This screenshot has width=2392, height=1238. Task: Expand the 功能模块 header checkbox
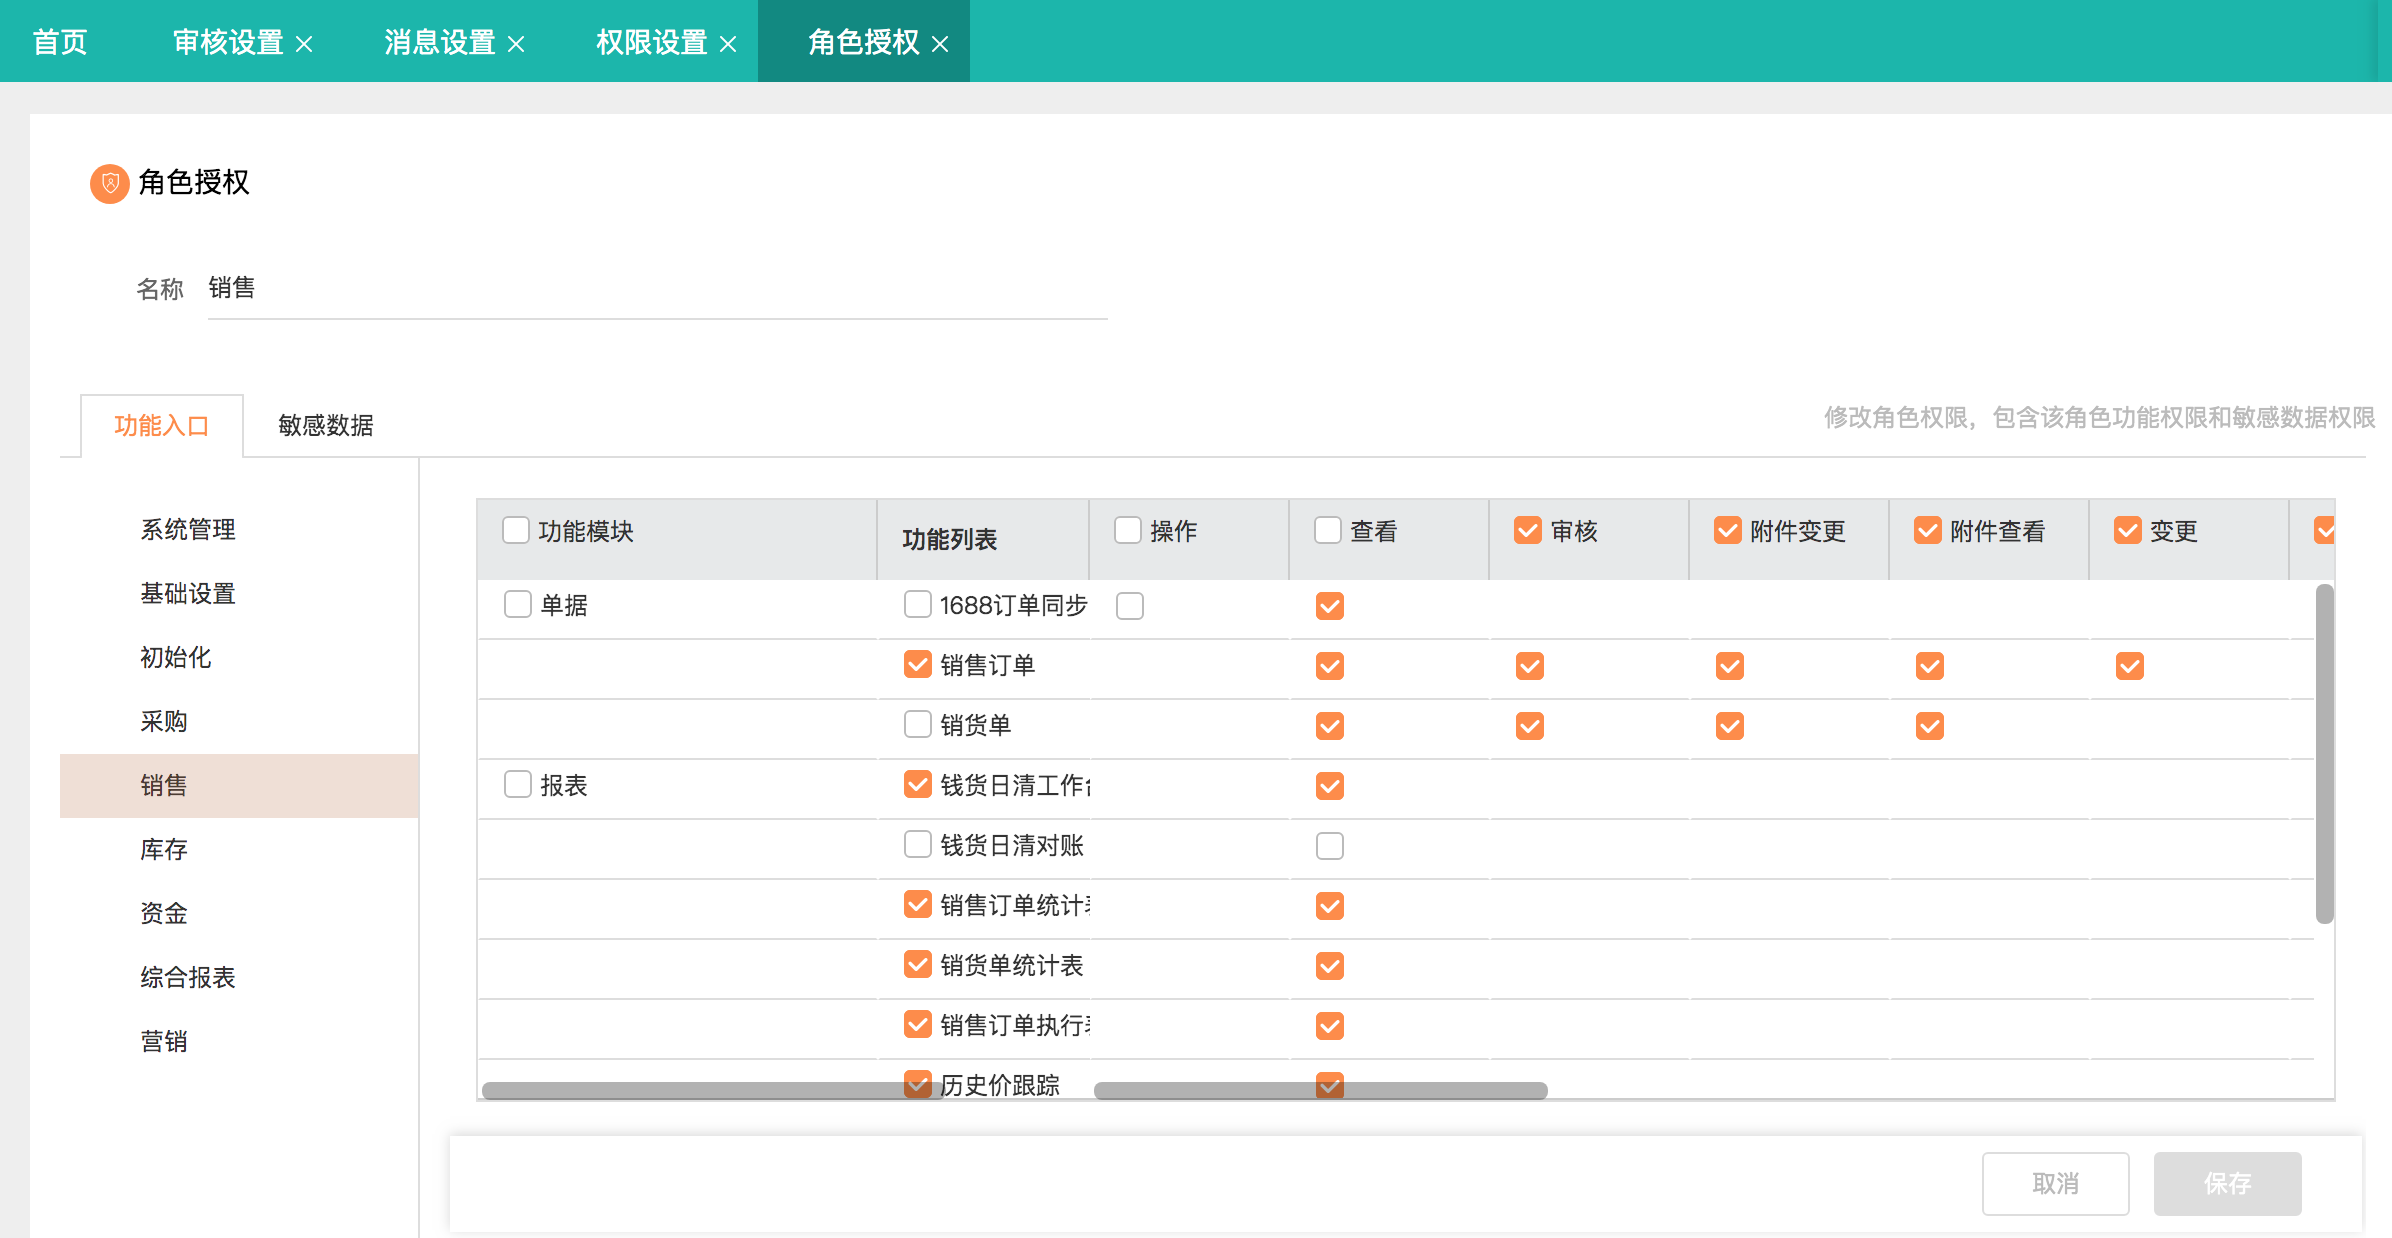coord(513,531)
